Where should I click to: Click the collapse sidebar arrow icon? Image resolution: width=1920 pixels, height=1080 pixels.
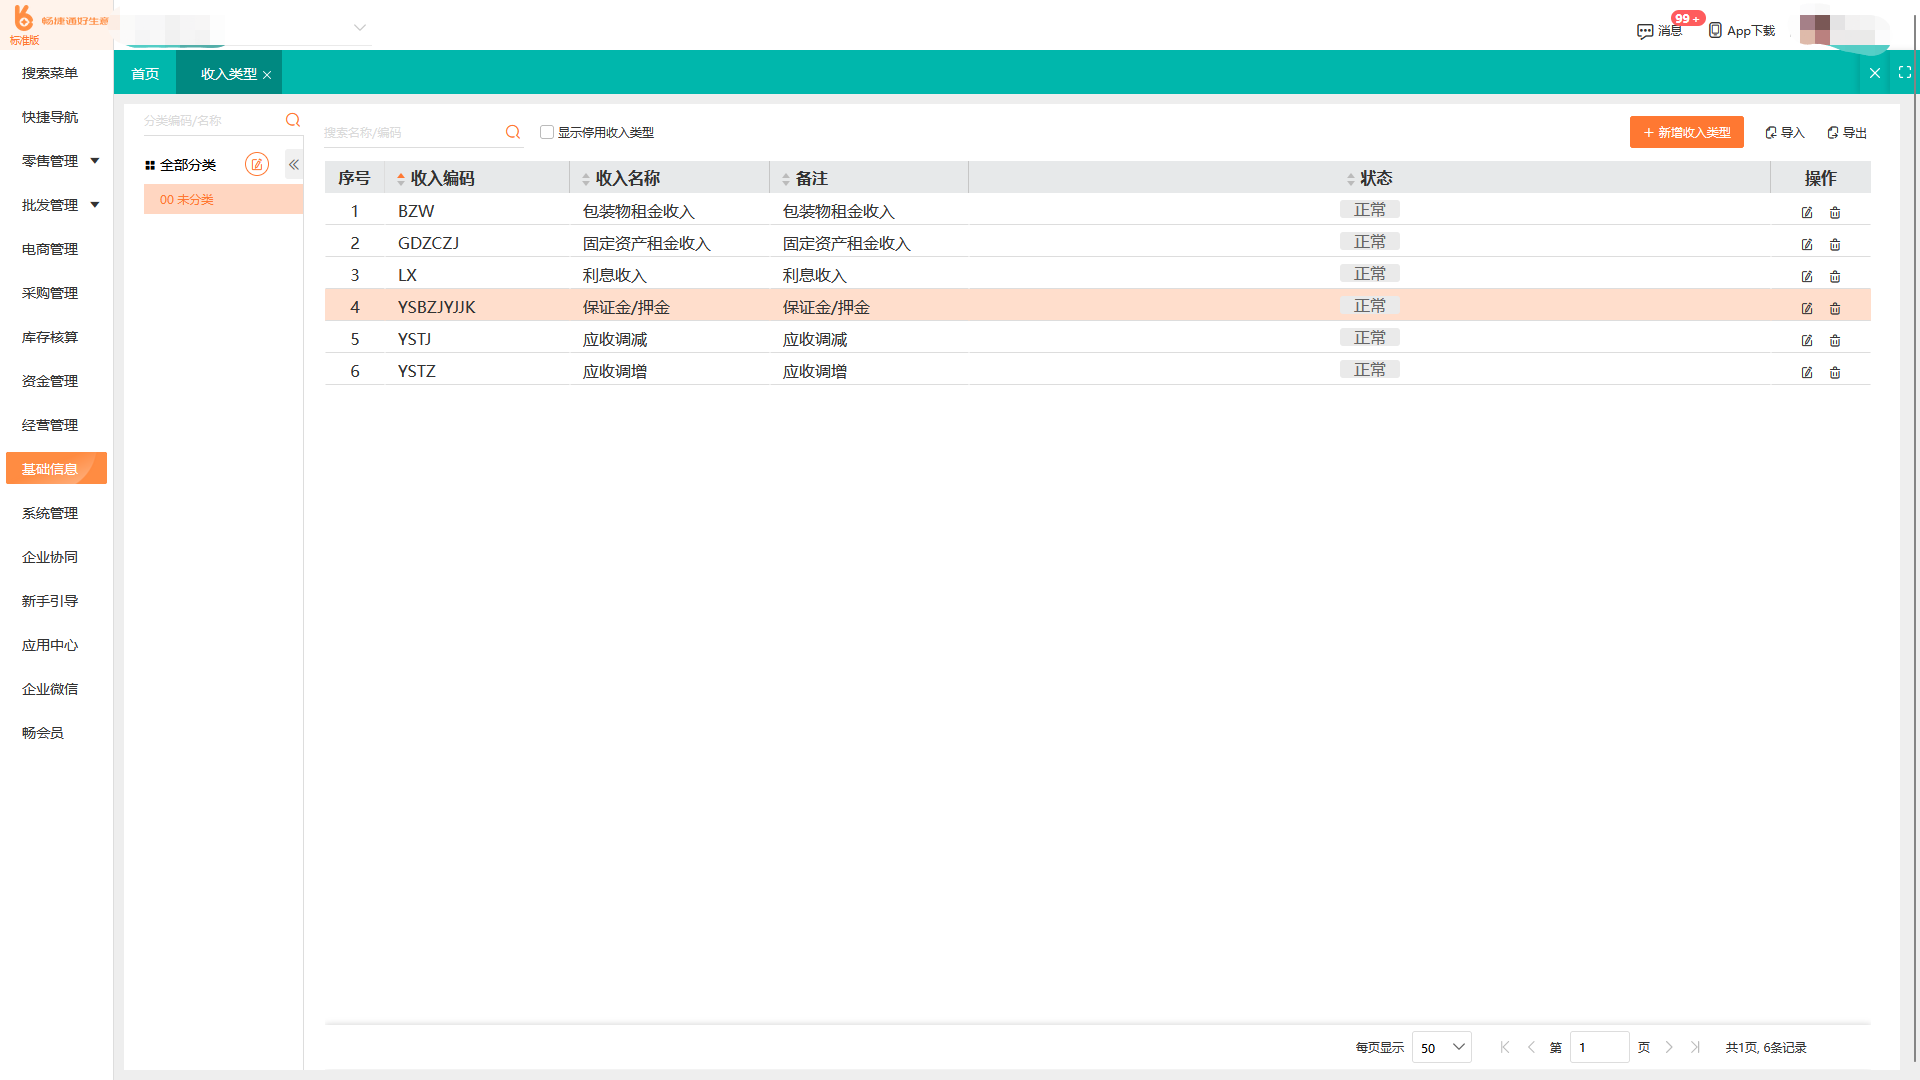pos(293,165)
